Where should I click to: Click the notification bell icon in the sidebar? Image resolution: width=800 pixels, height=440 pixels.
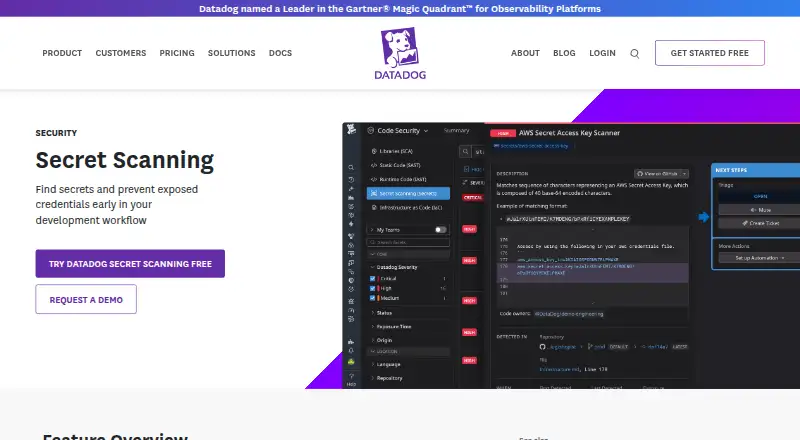pyautogui.click(x=351, y=351)
